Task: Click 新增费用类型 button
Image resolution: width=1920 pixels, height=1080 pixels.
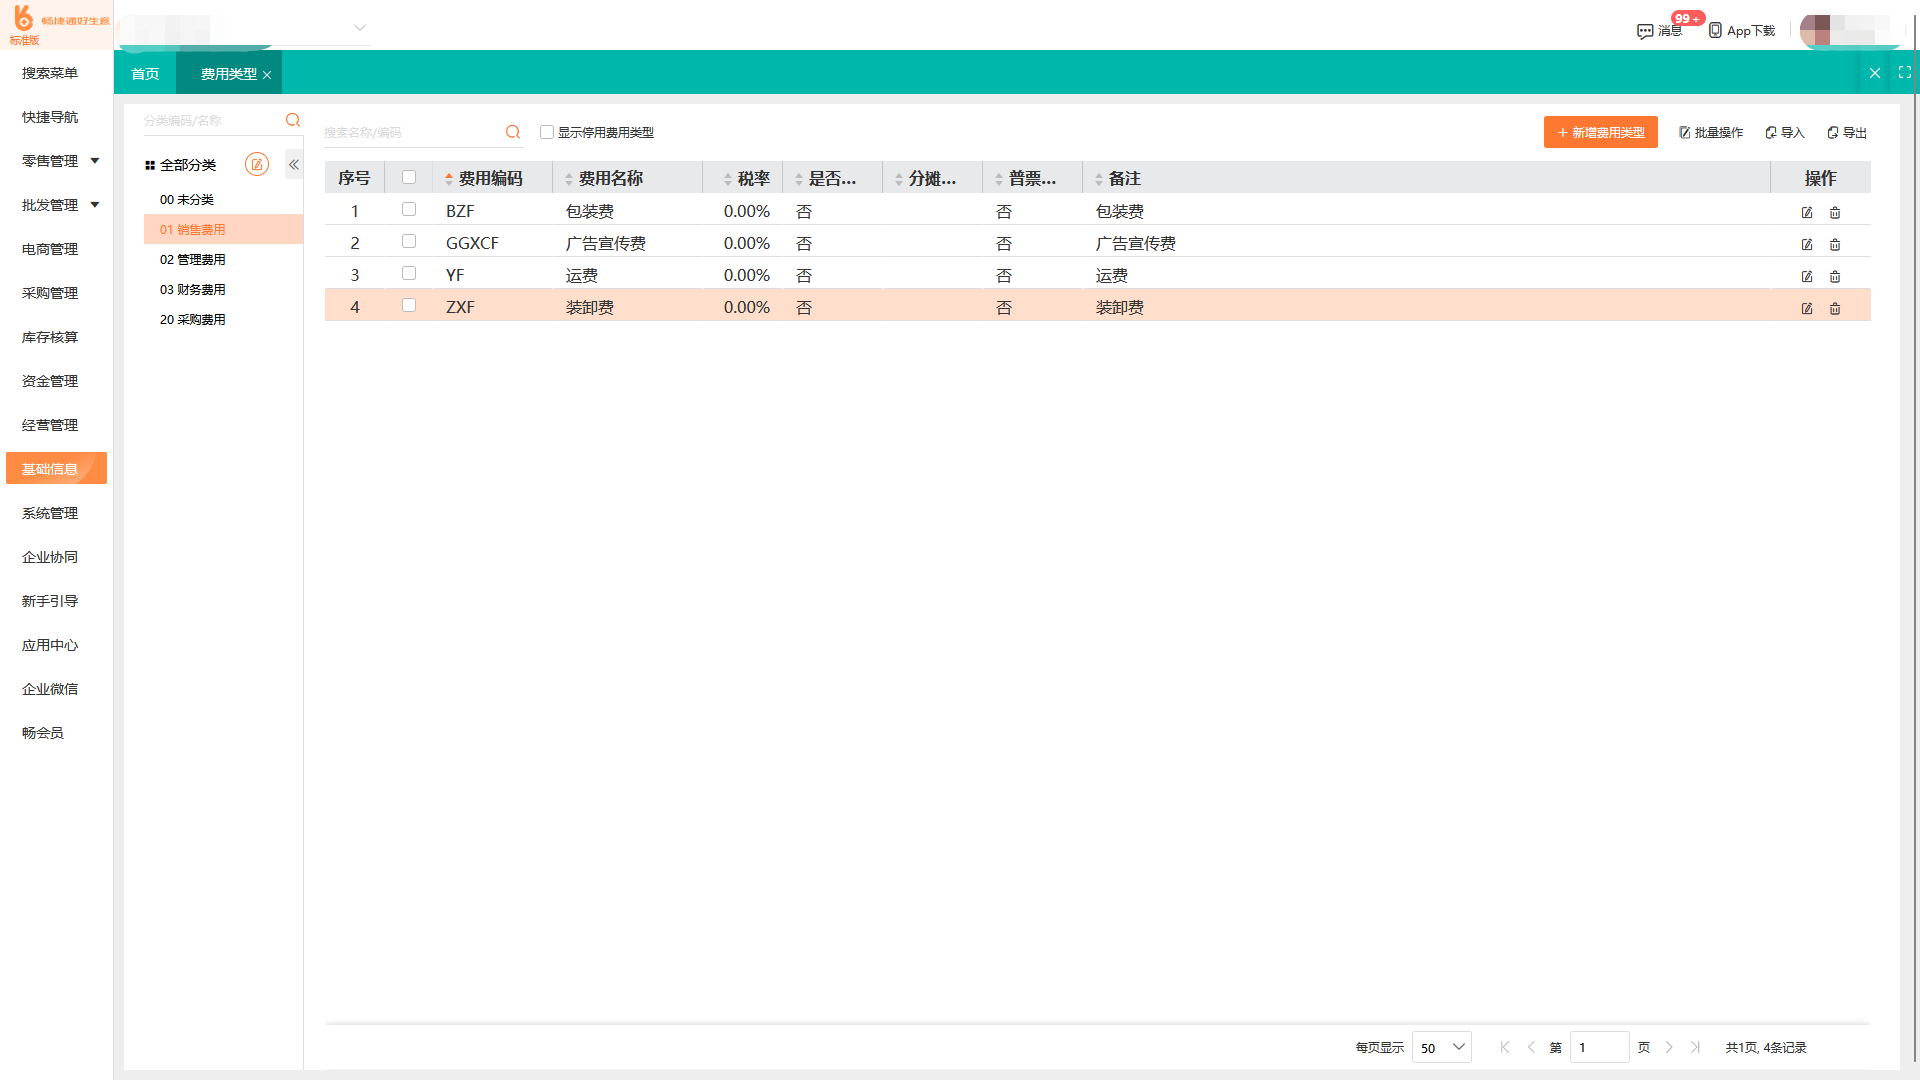Action: 1600,131
